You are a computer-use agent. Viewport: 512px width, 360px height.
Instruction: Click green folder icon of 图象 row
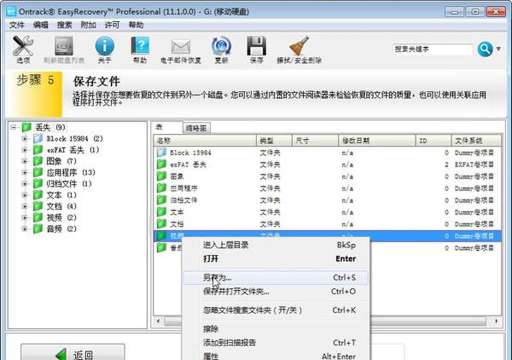point(162,176)
